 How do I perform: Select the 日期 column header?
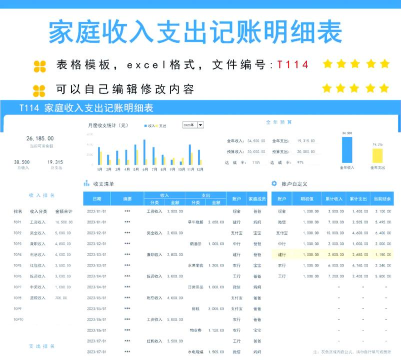tap(97, 199)
